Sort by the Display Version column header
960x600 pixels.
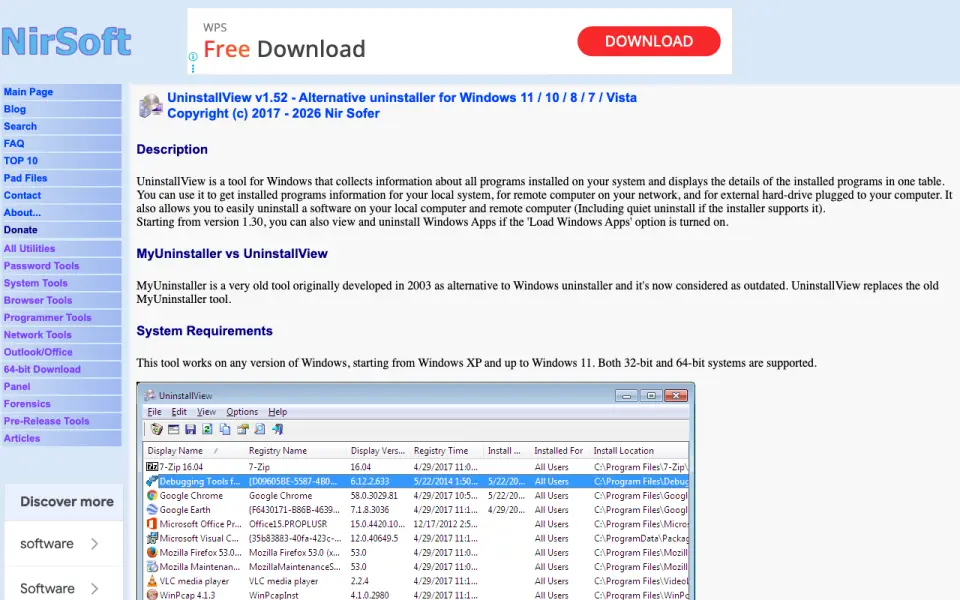(378, 451)
